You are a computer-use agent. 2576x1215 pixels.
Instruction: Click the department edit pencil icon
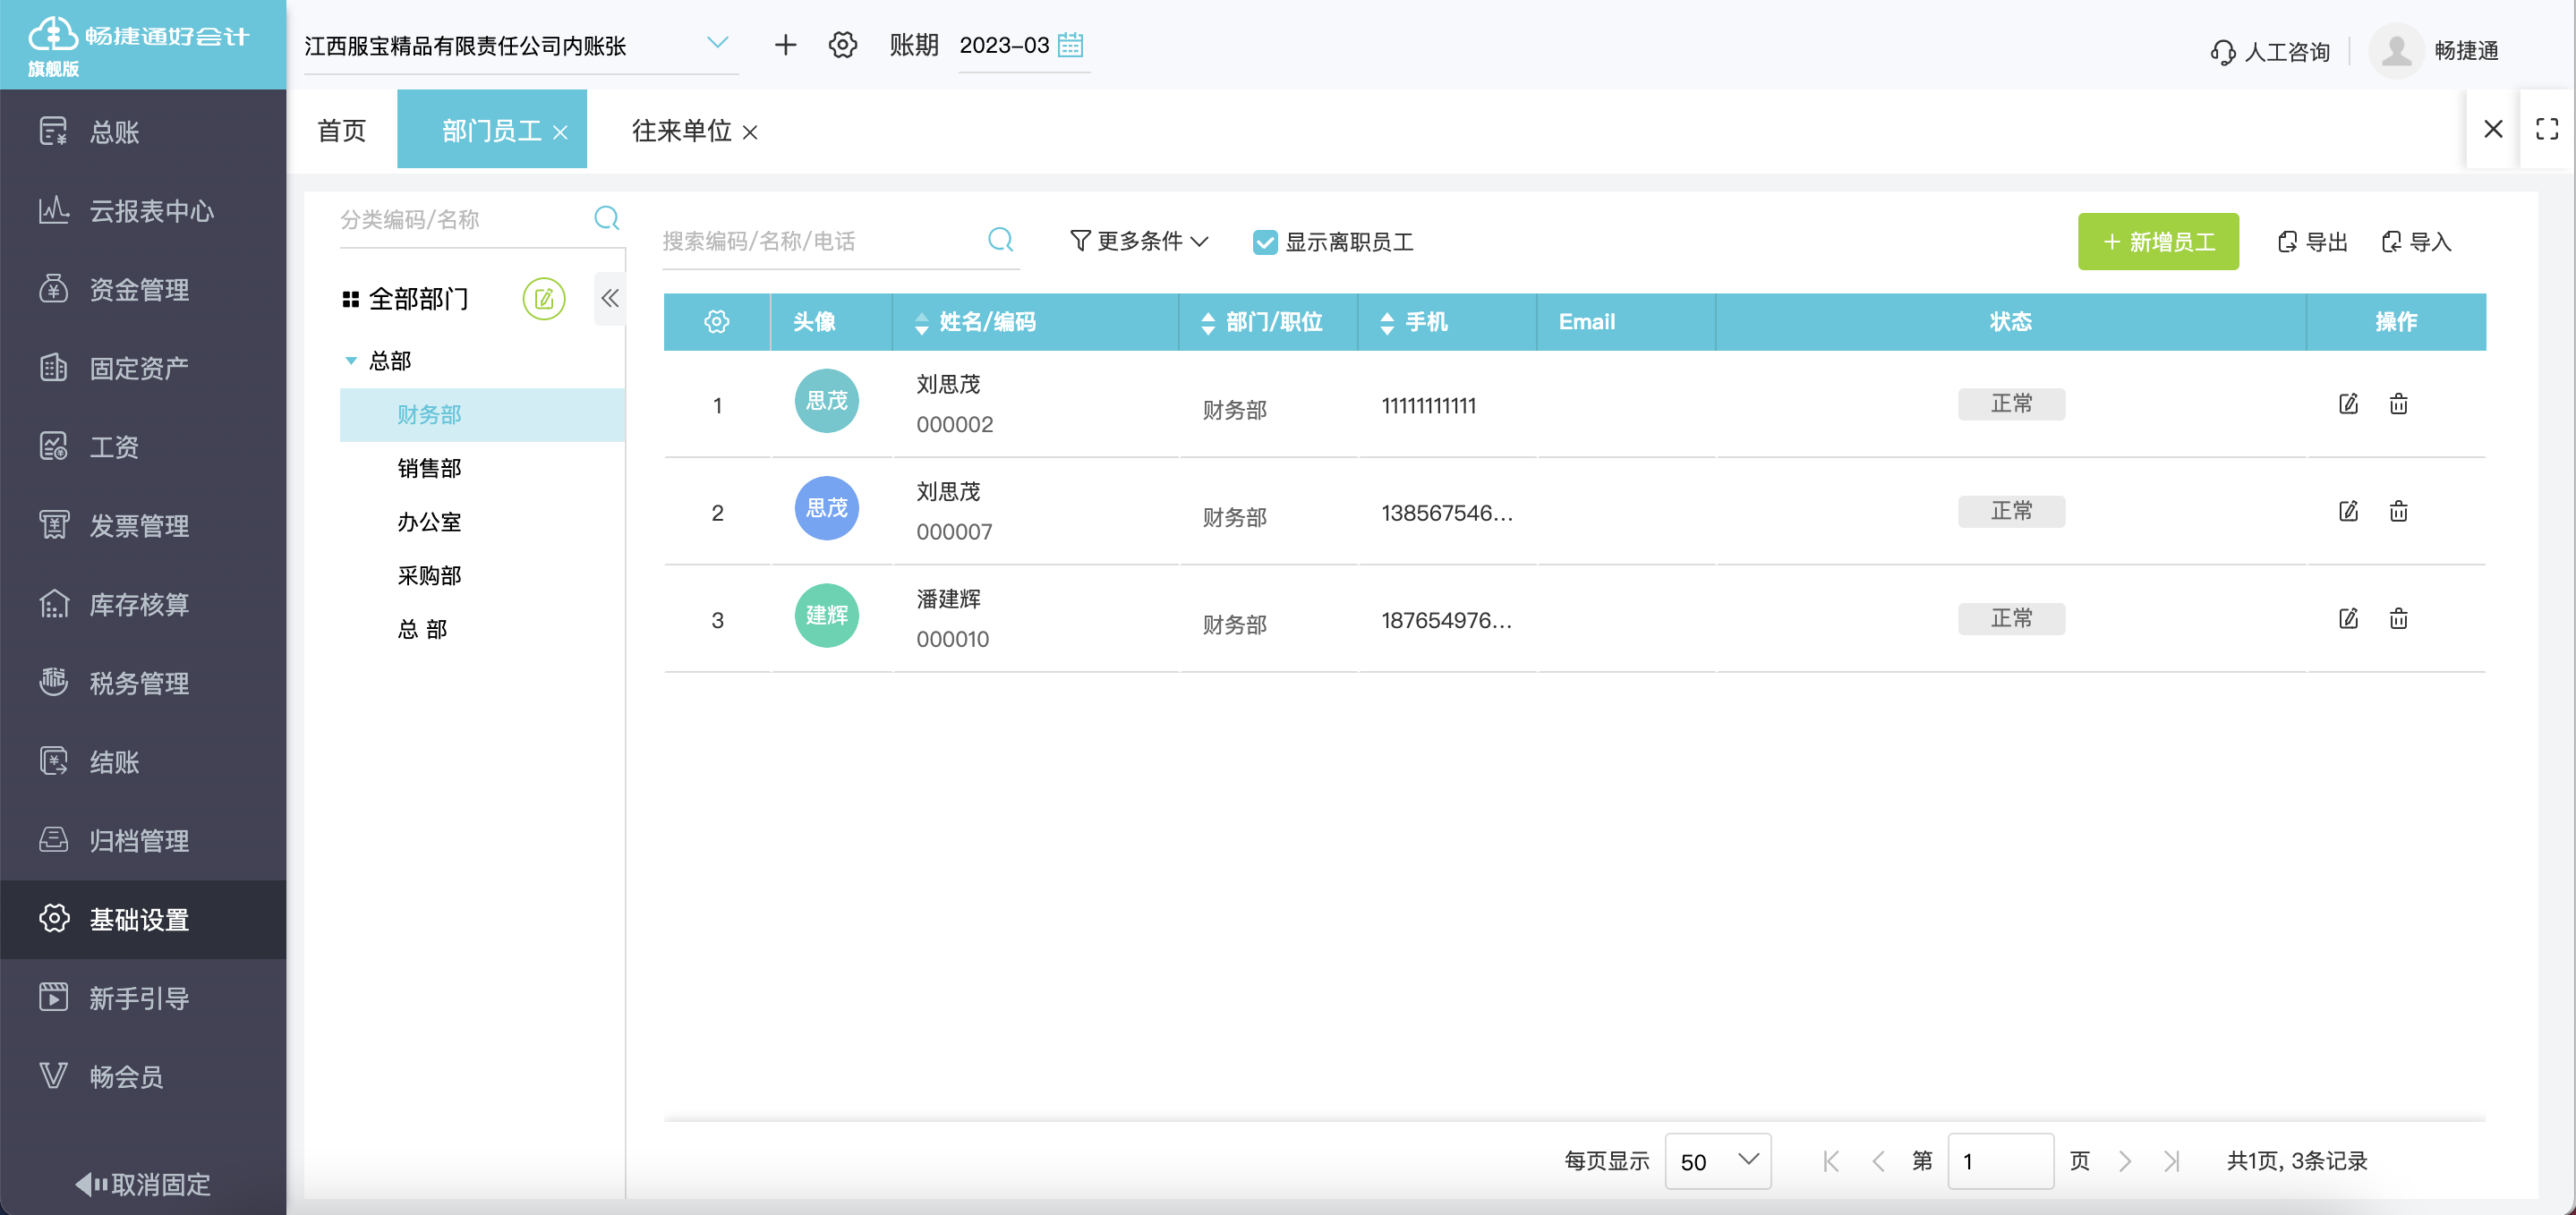[545, 299]
